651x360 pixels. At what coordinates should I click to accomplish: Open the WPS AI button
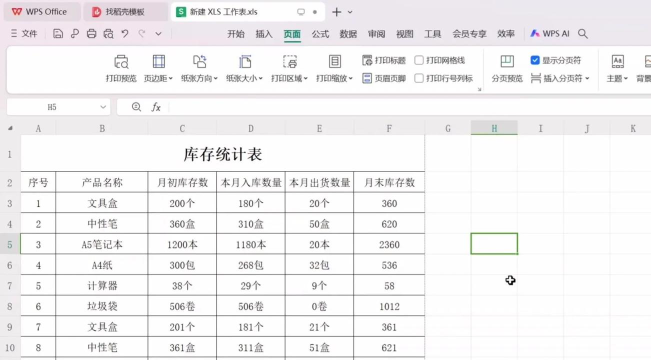tap(550, 34)
